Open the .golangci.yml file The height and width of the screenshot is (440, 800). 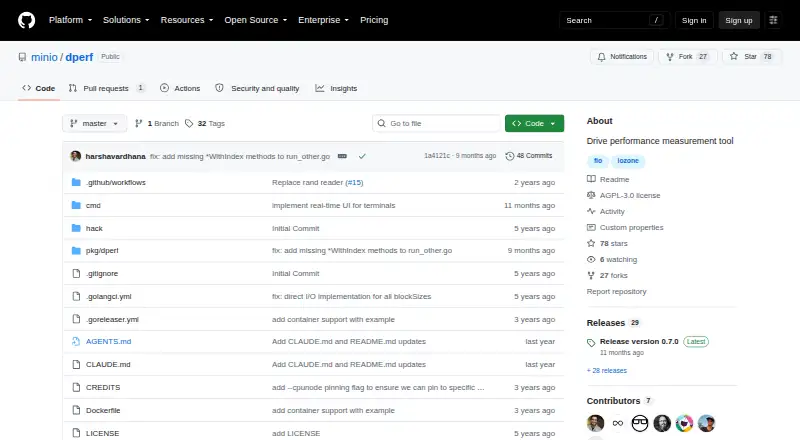(x=109, y=297)
